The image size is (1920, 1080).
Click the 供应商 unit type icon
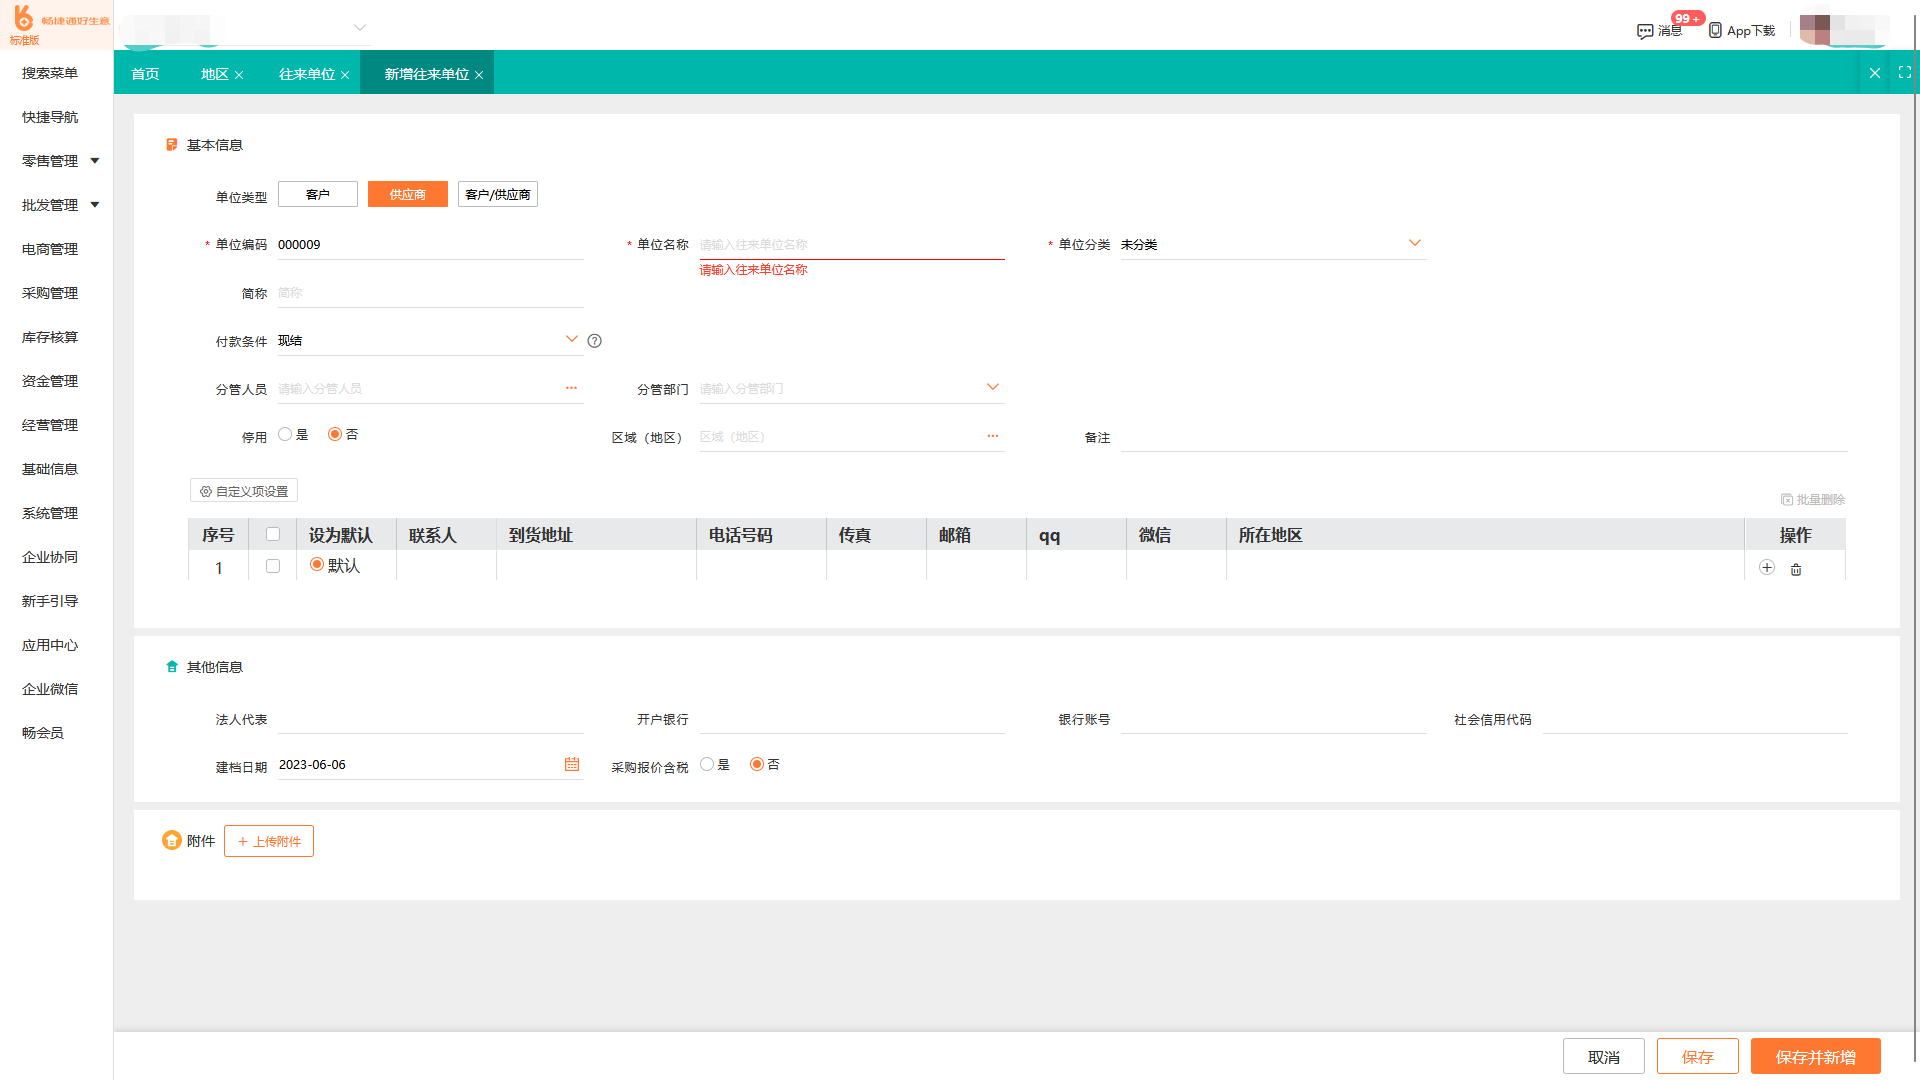(x=407, y=195)
